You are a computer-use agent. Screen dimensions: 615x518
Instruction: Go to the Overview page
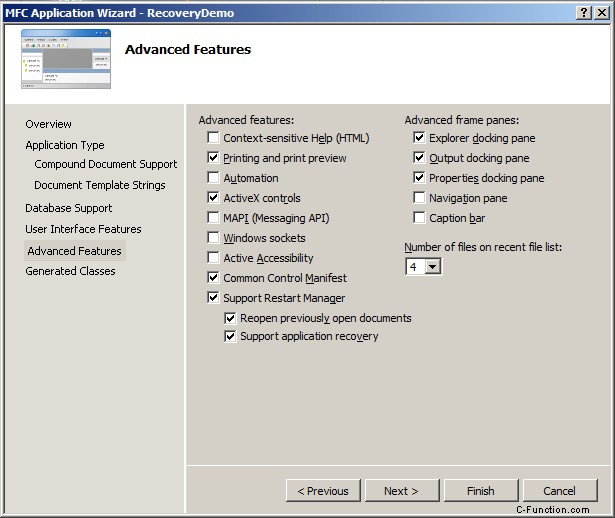point(48,124)
